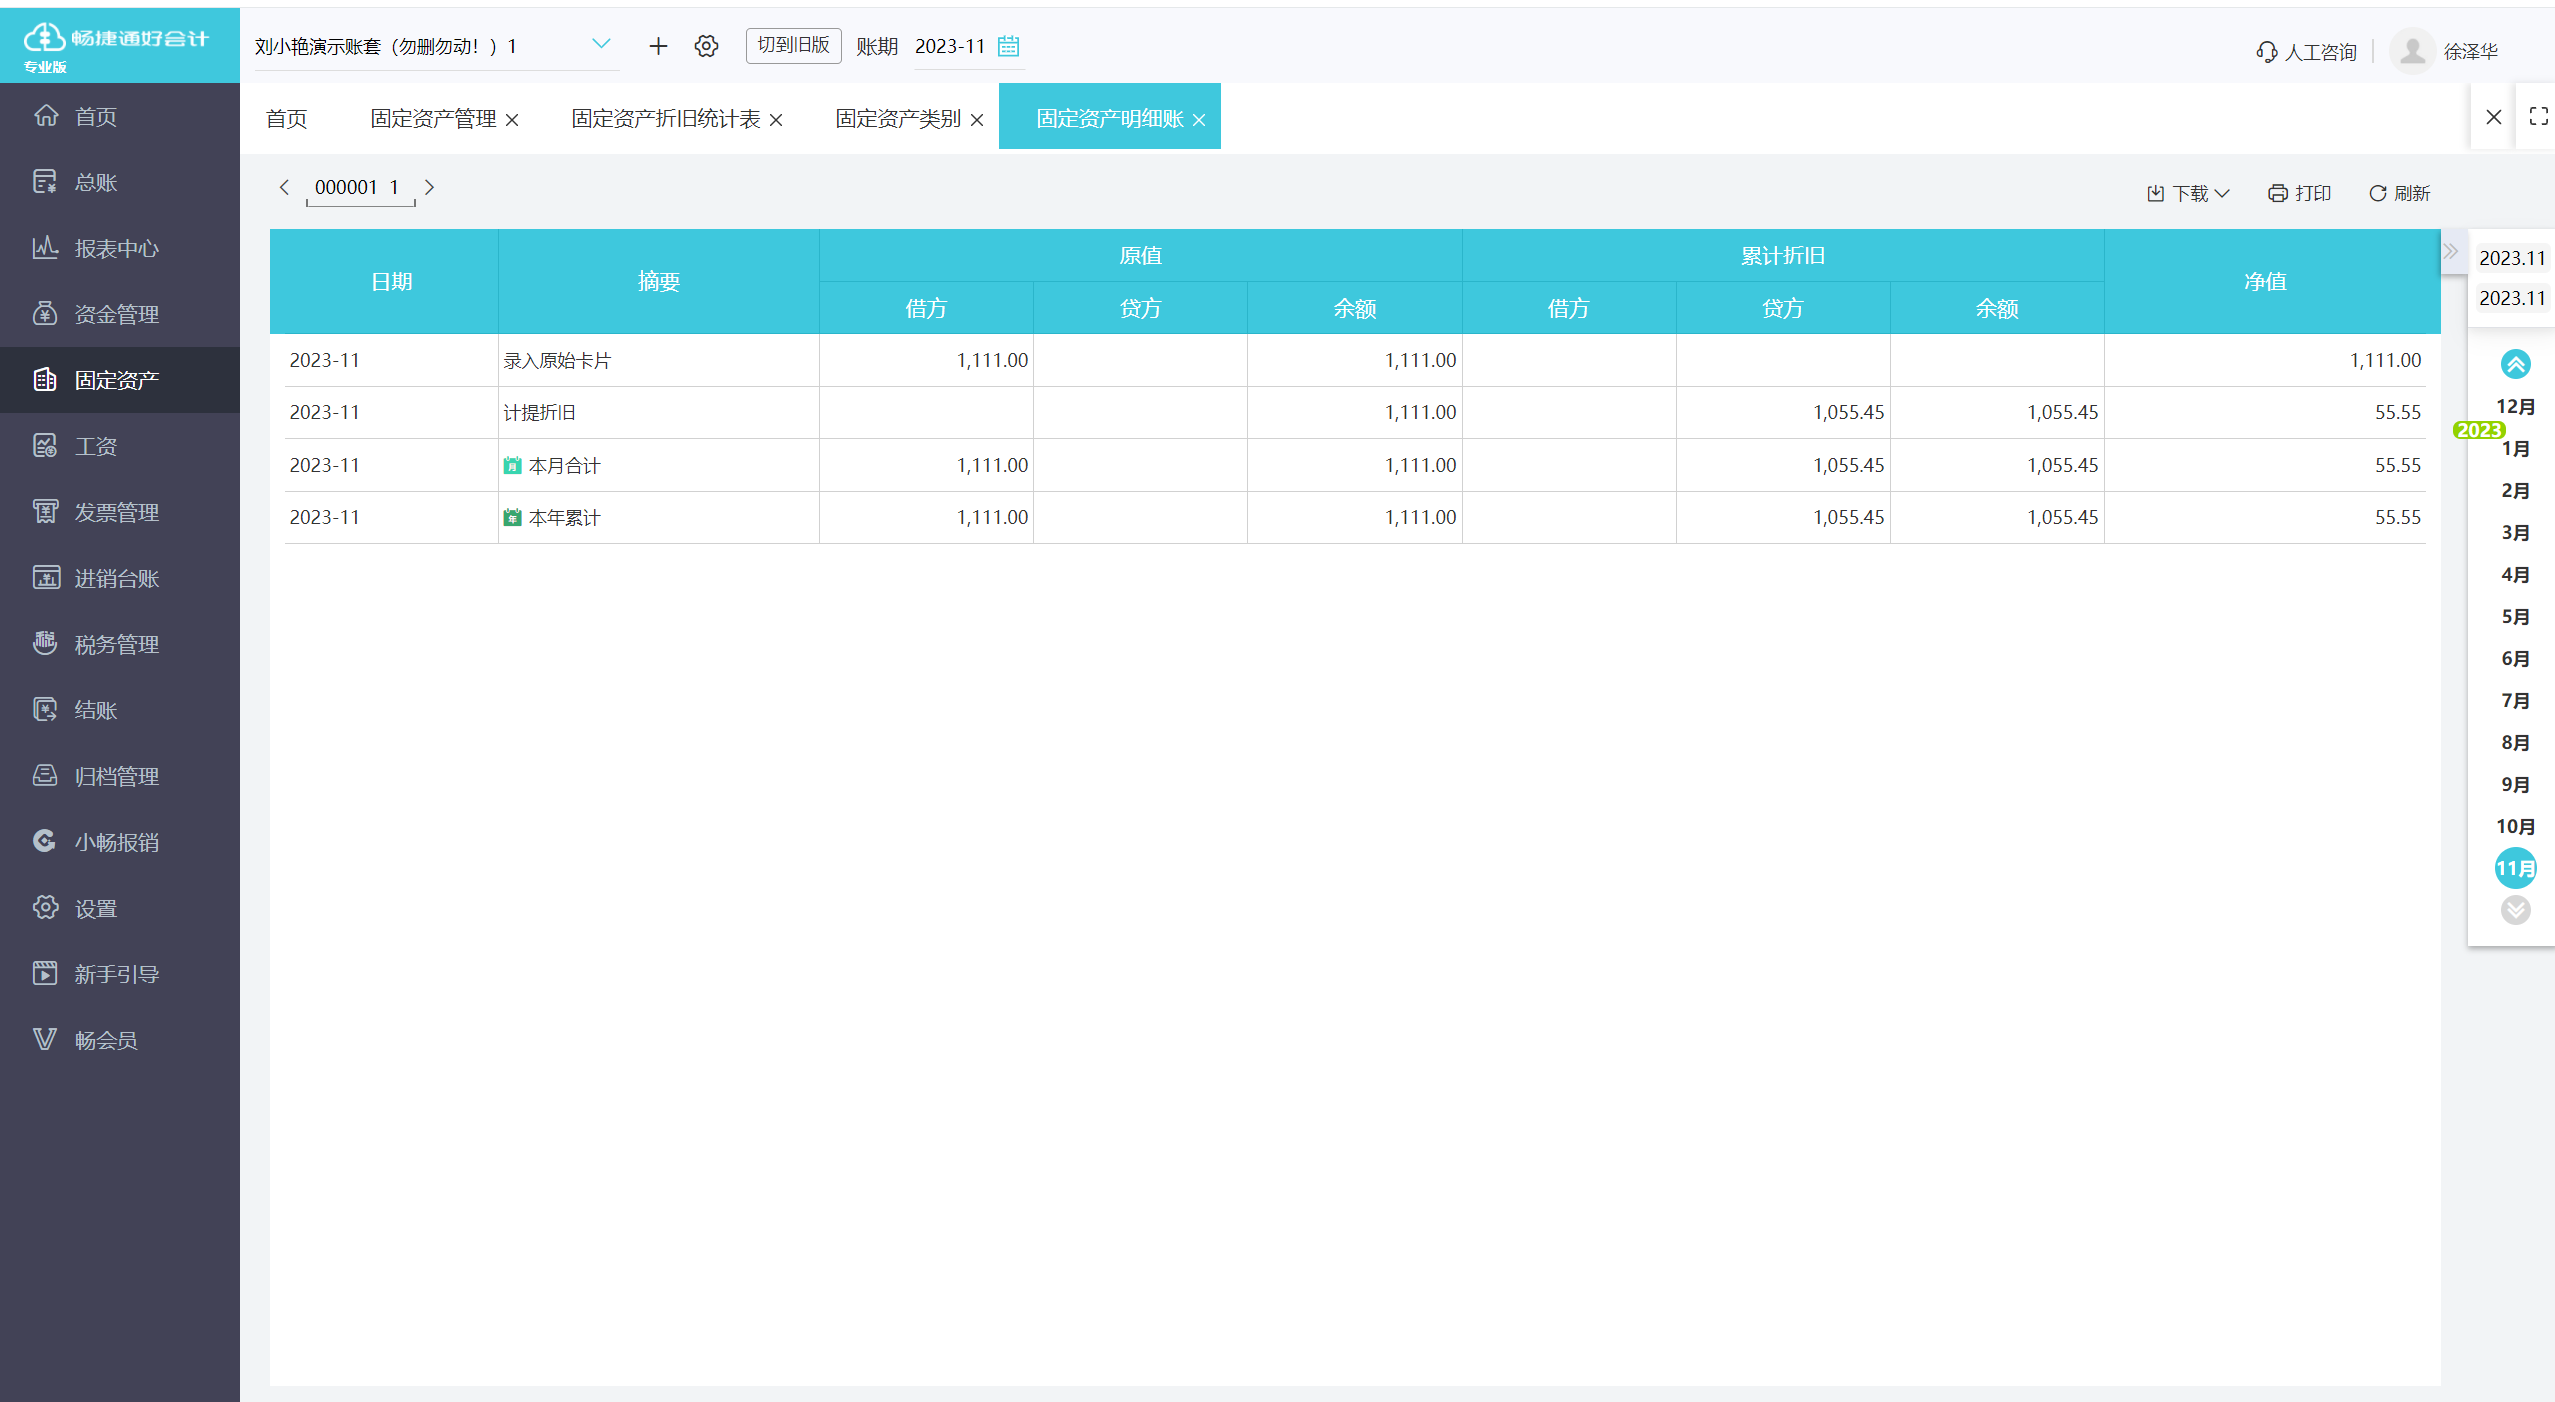Viewport: 2555px width, 1402px height.
Task: Select 固定资产类别 tab
Action: [x=898, y=117]
